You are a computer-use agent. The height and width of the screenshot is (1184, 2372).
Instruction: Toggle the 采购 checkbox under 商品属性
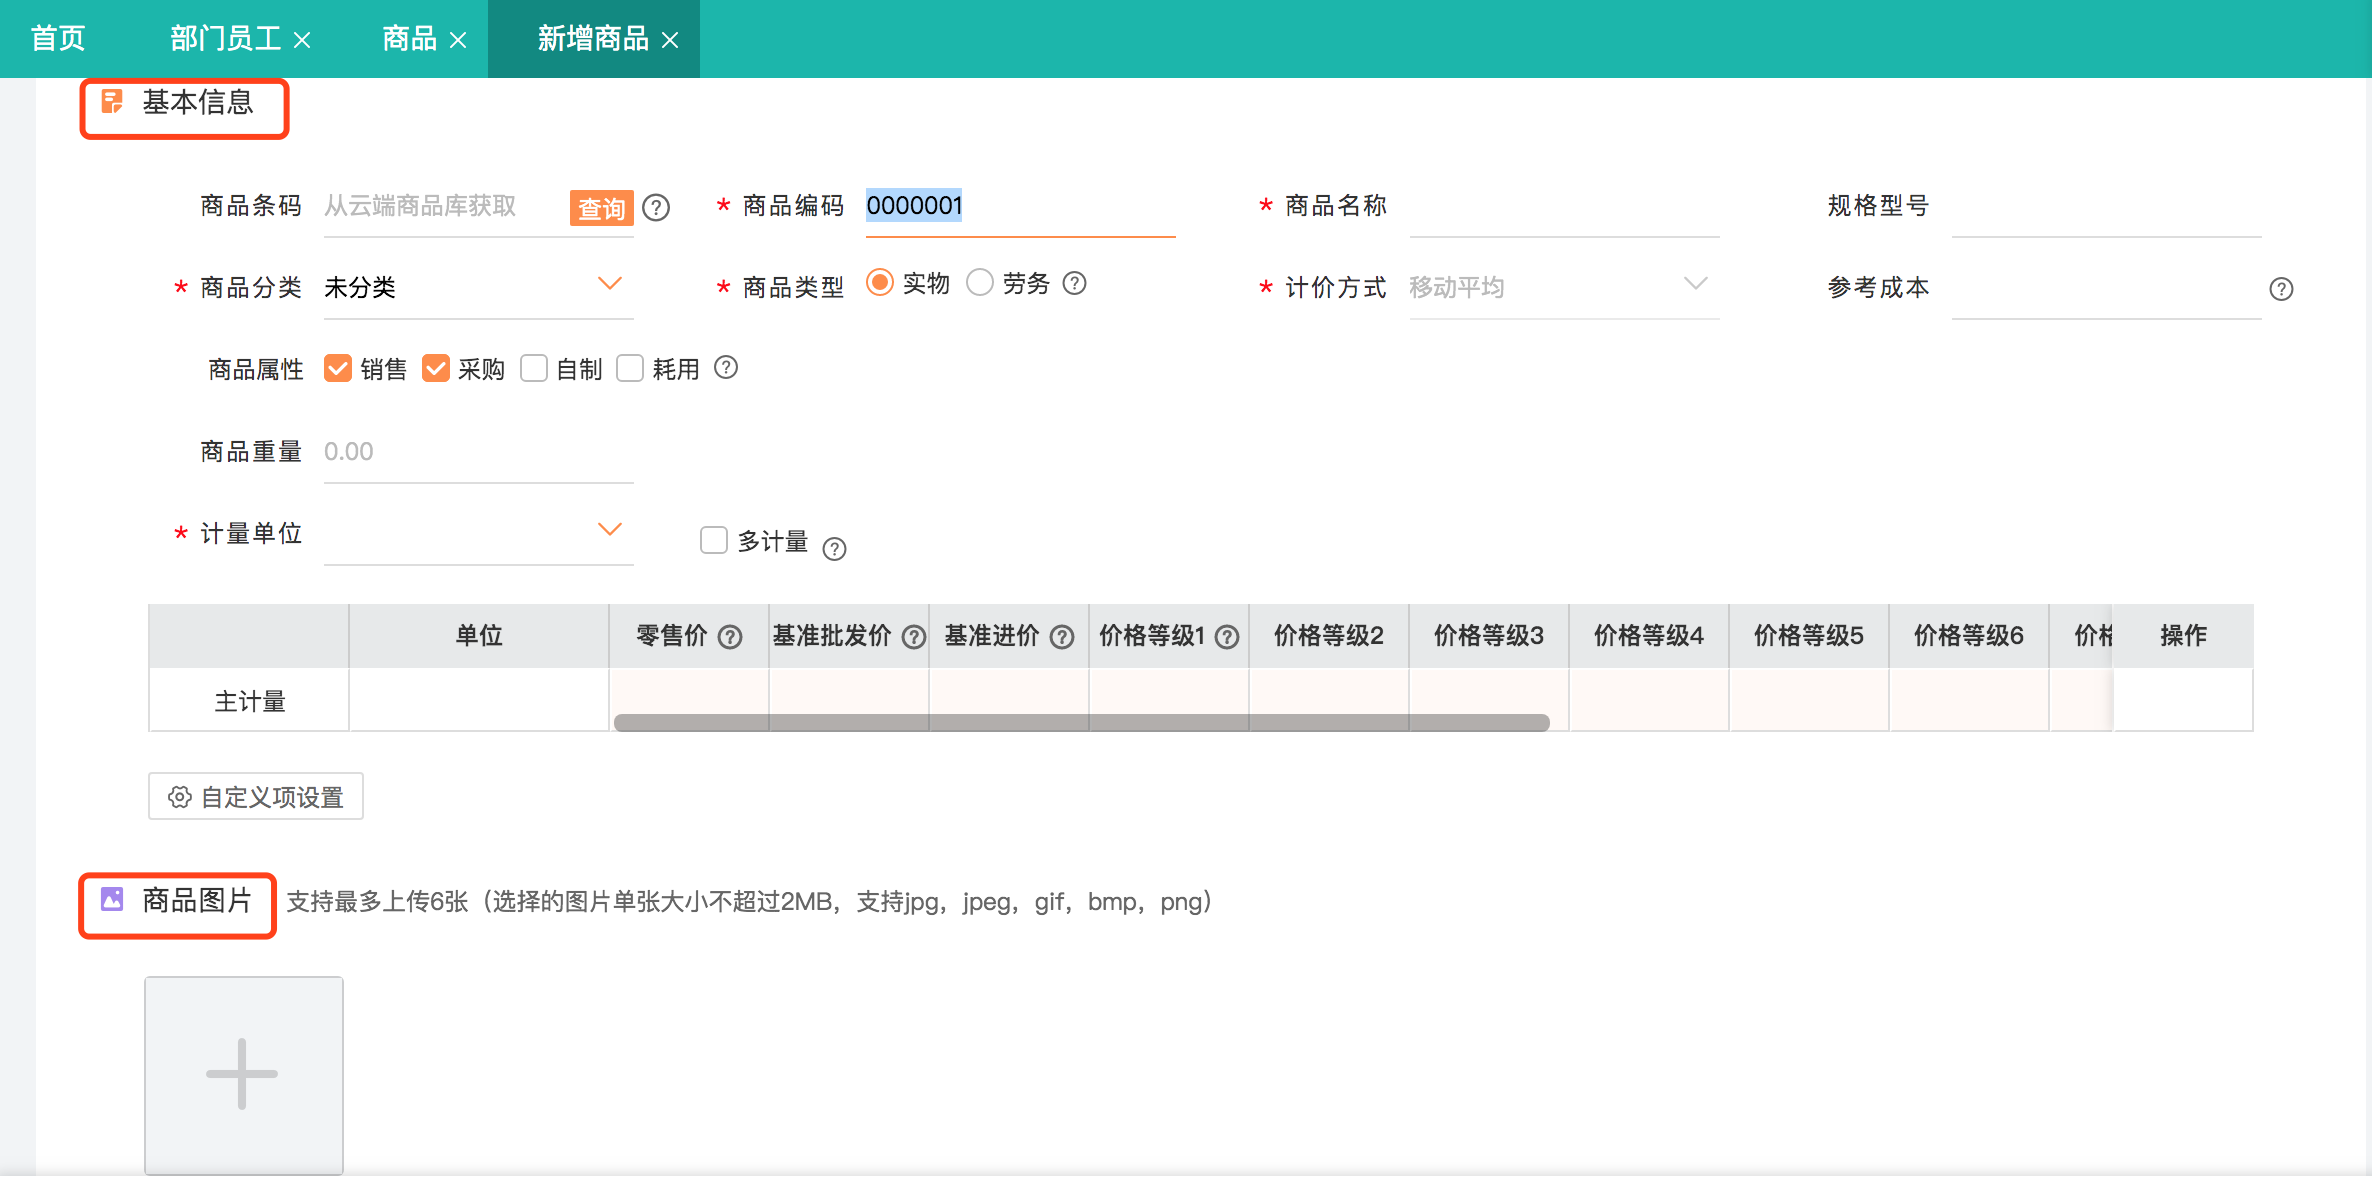(439, 367)
